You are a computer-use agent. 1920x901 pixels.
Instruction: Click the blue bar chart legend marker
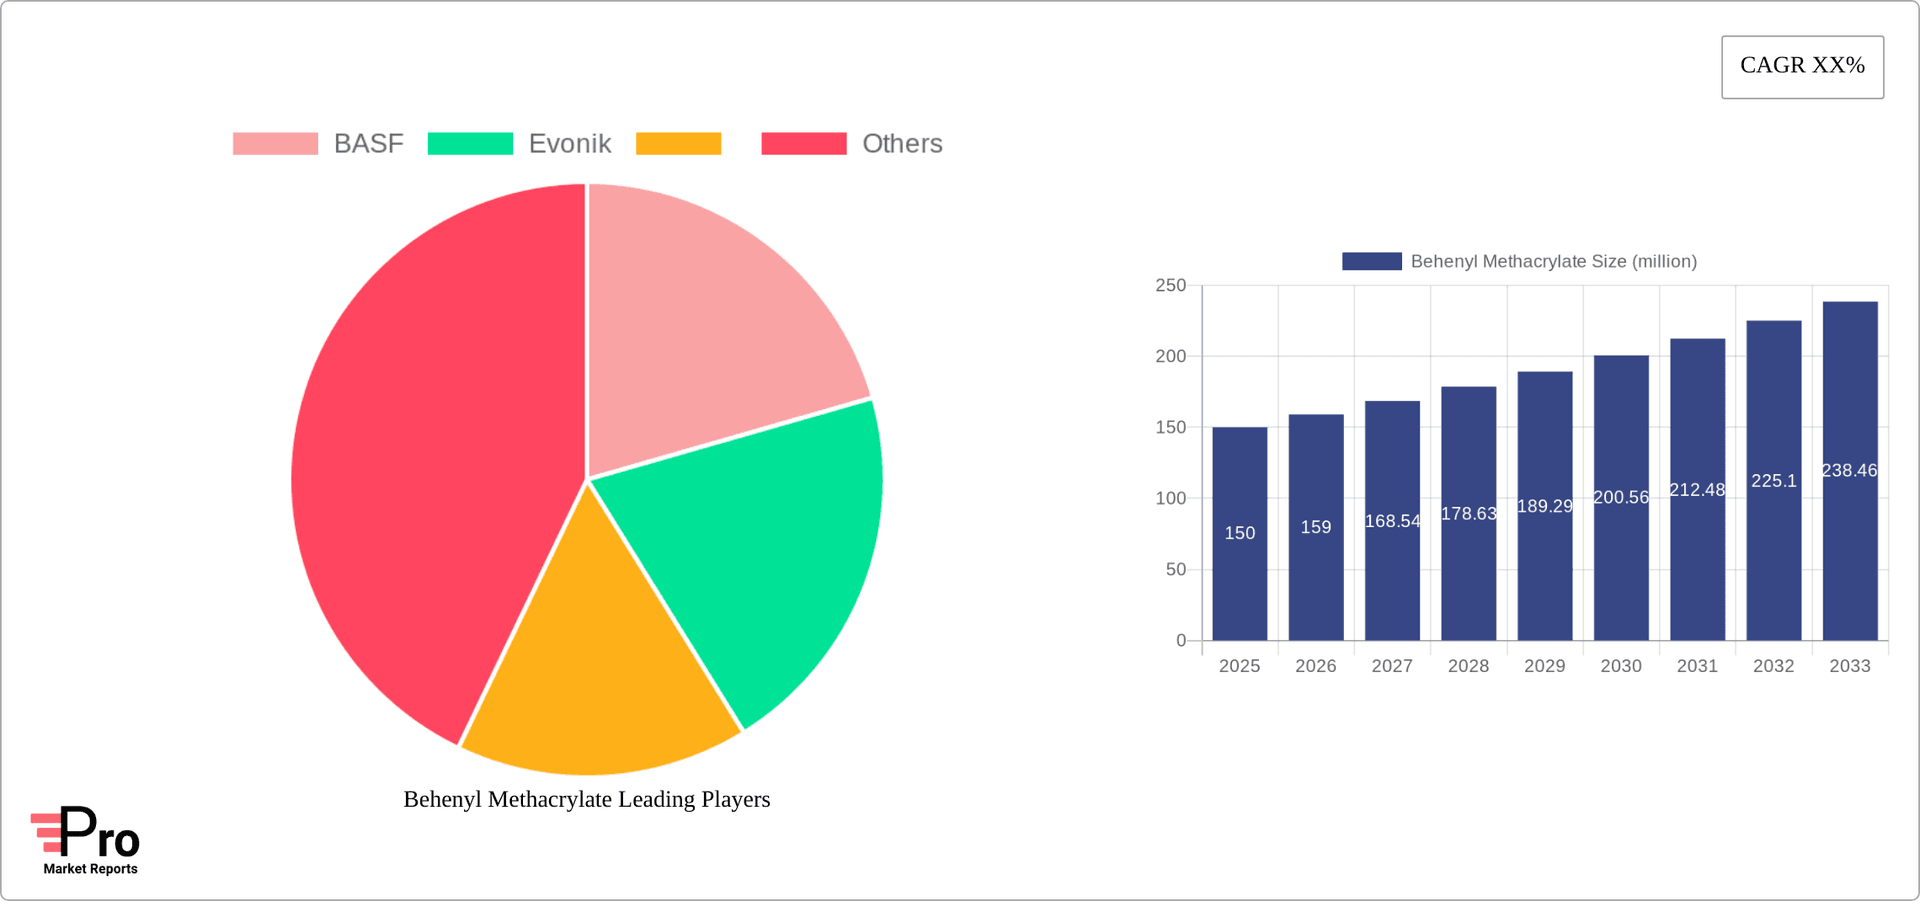point(1370,261)
